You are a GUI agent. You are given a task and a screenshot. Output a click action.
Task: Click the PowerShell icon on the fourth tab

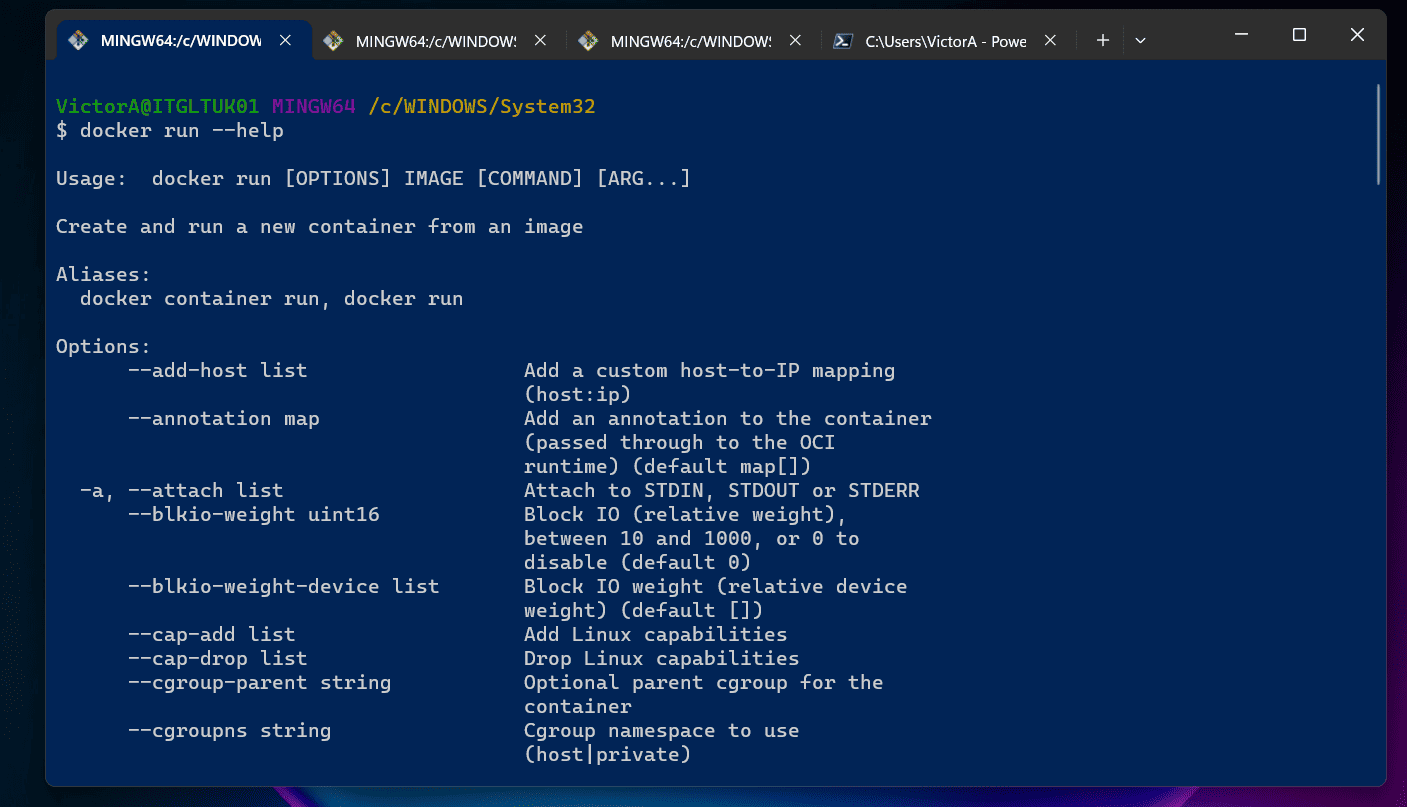pos(843,40)
